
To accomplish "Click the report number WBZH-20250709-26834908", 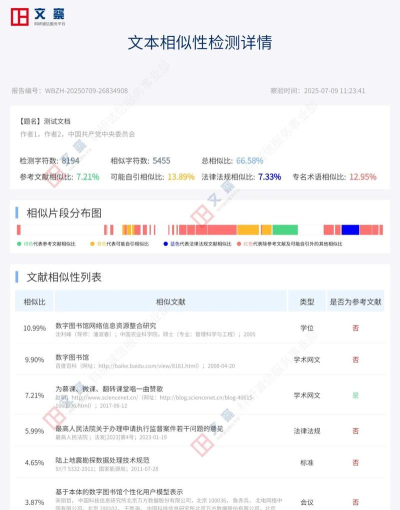I will [x=86, y=91].
